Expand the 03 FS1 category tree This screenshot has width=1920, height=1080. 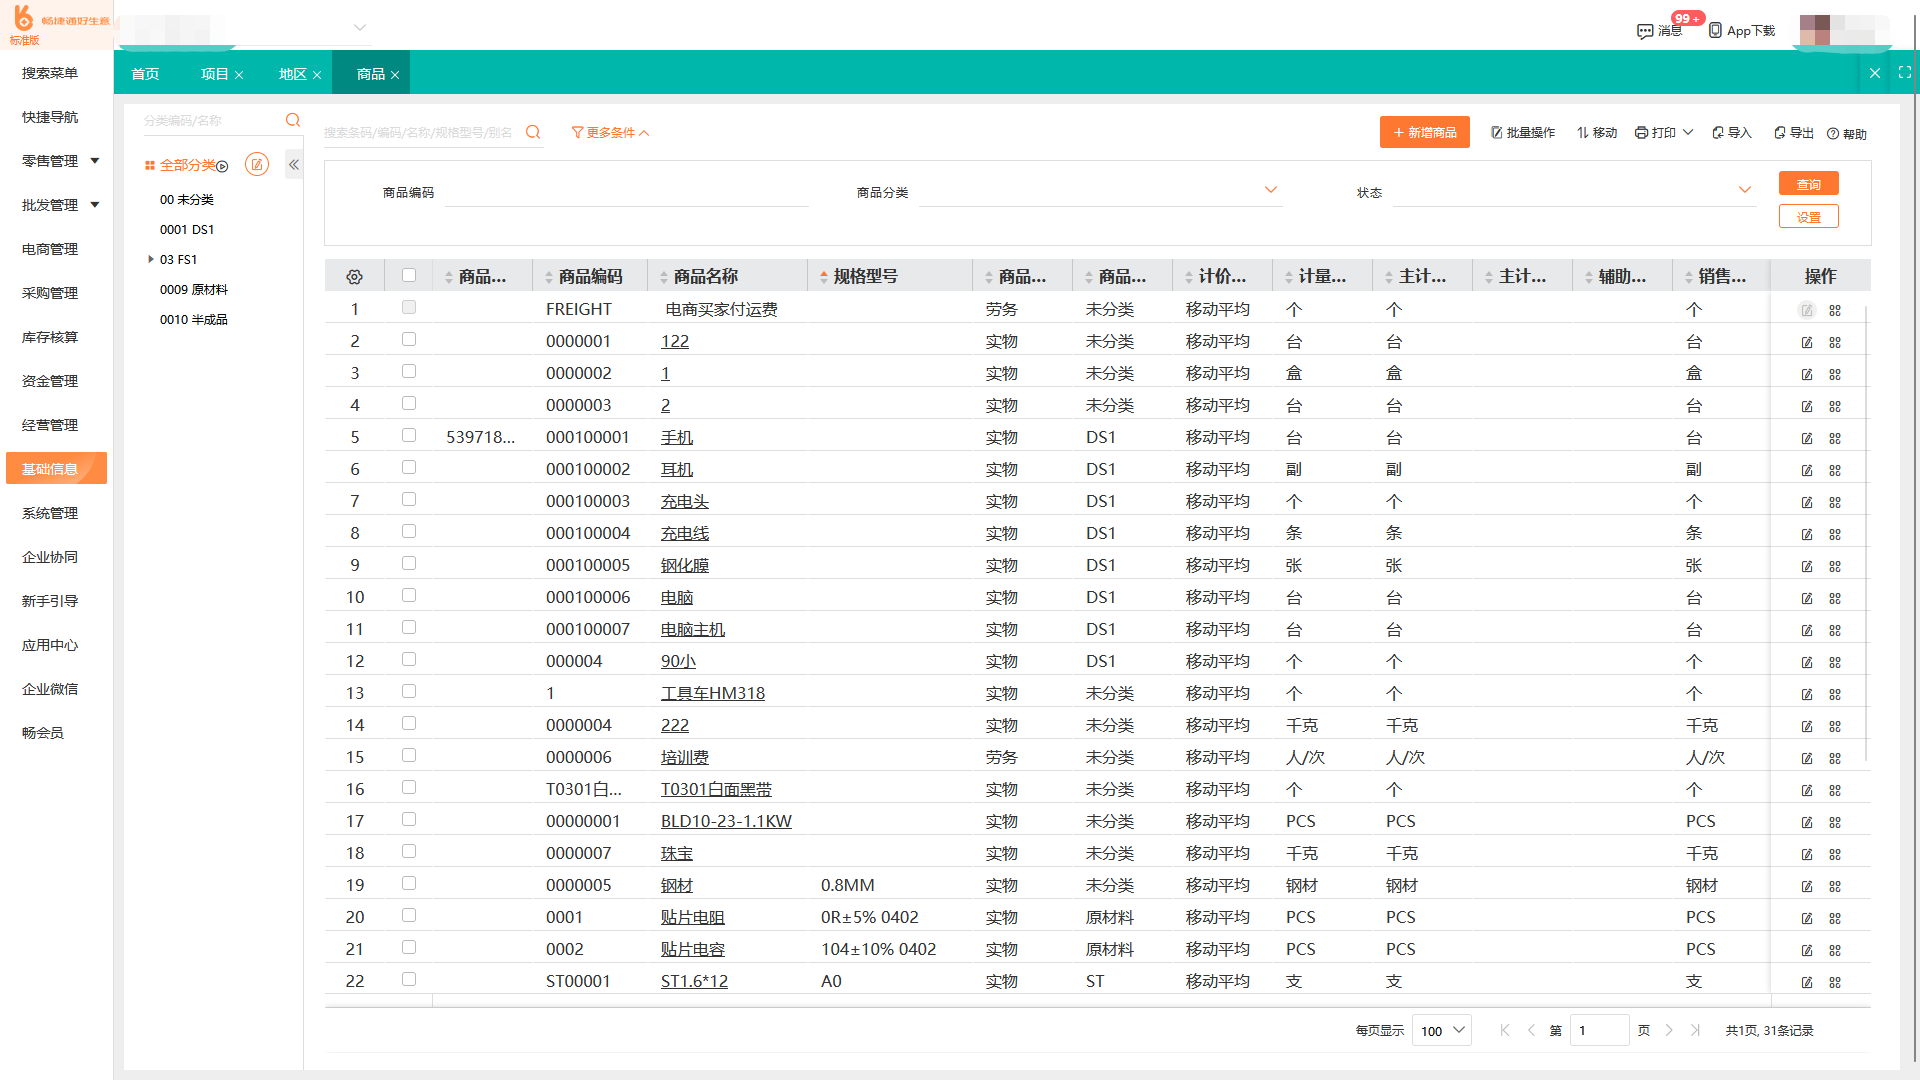pos(149,258)
